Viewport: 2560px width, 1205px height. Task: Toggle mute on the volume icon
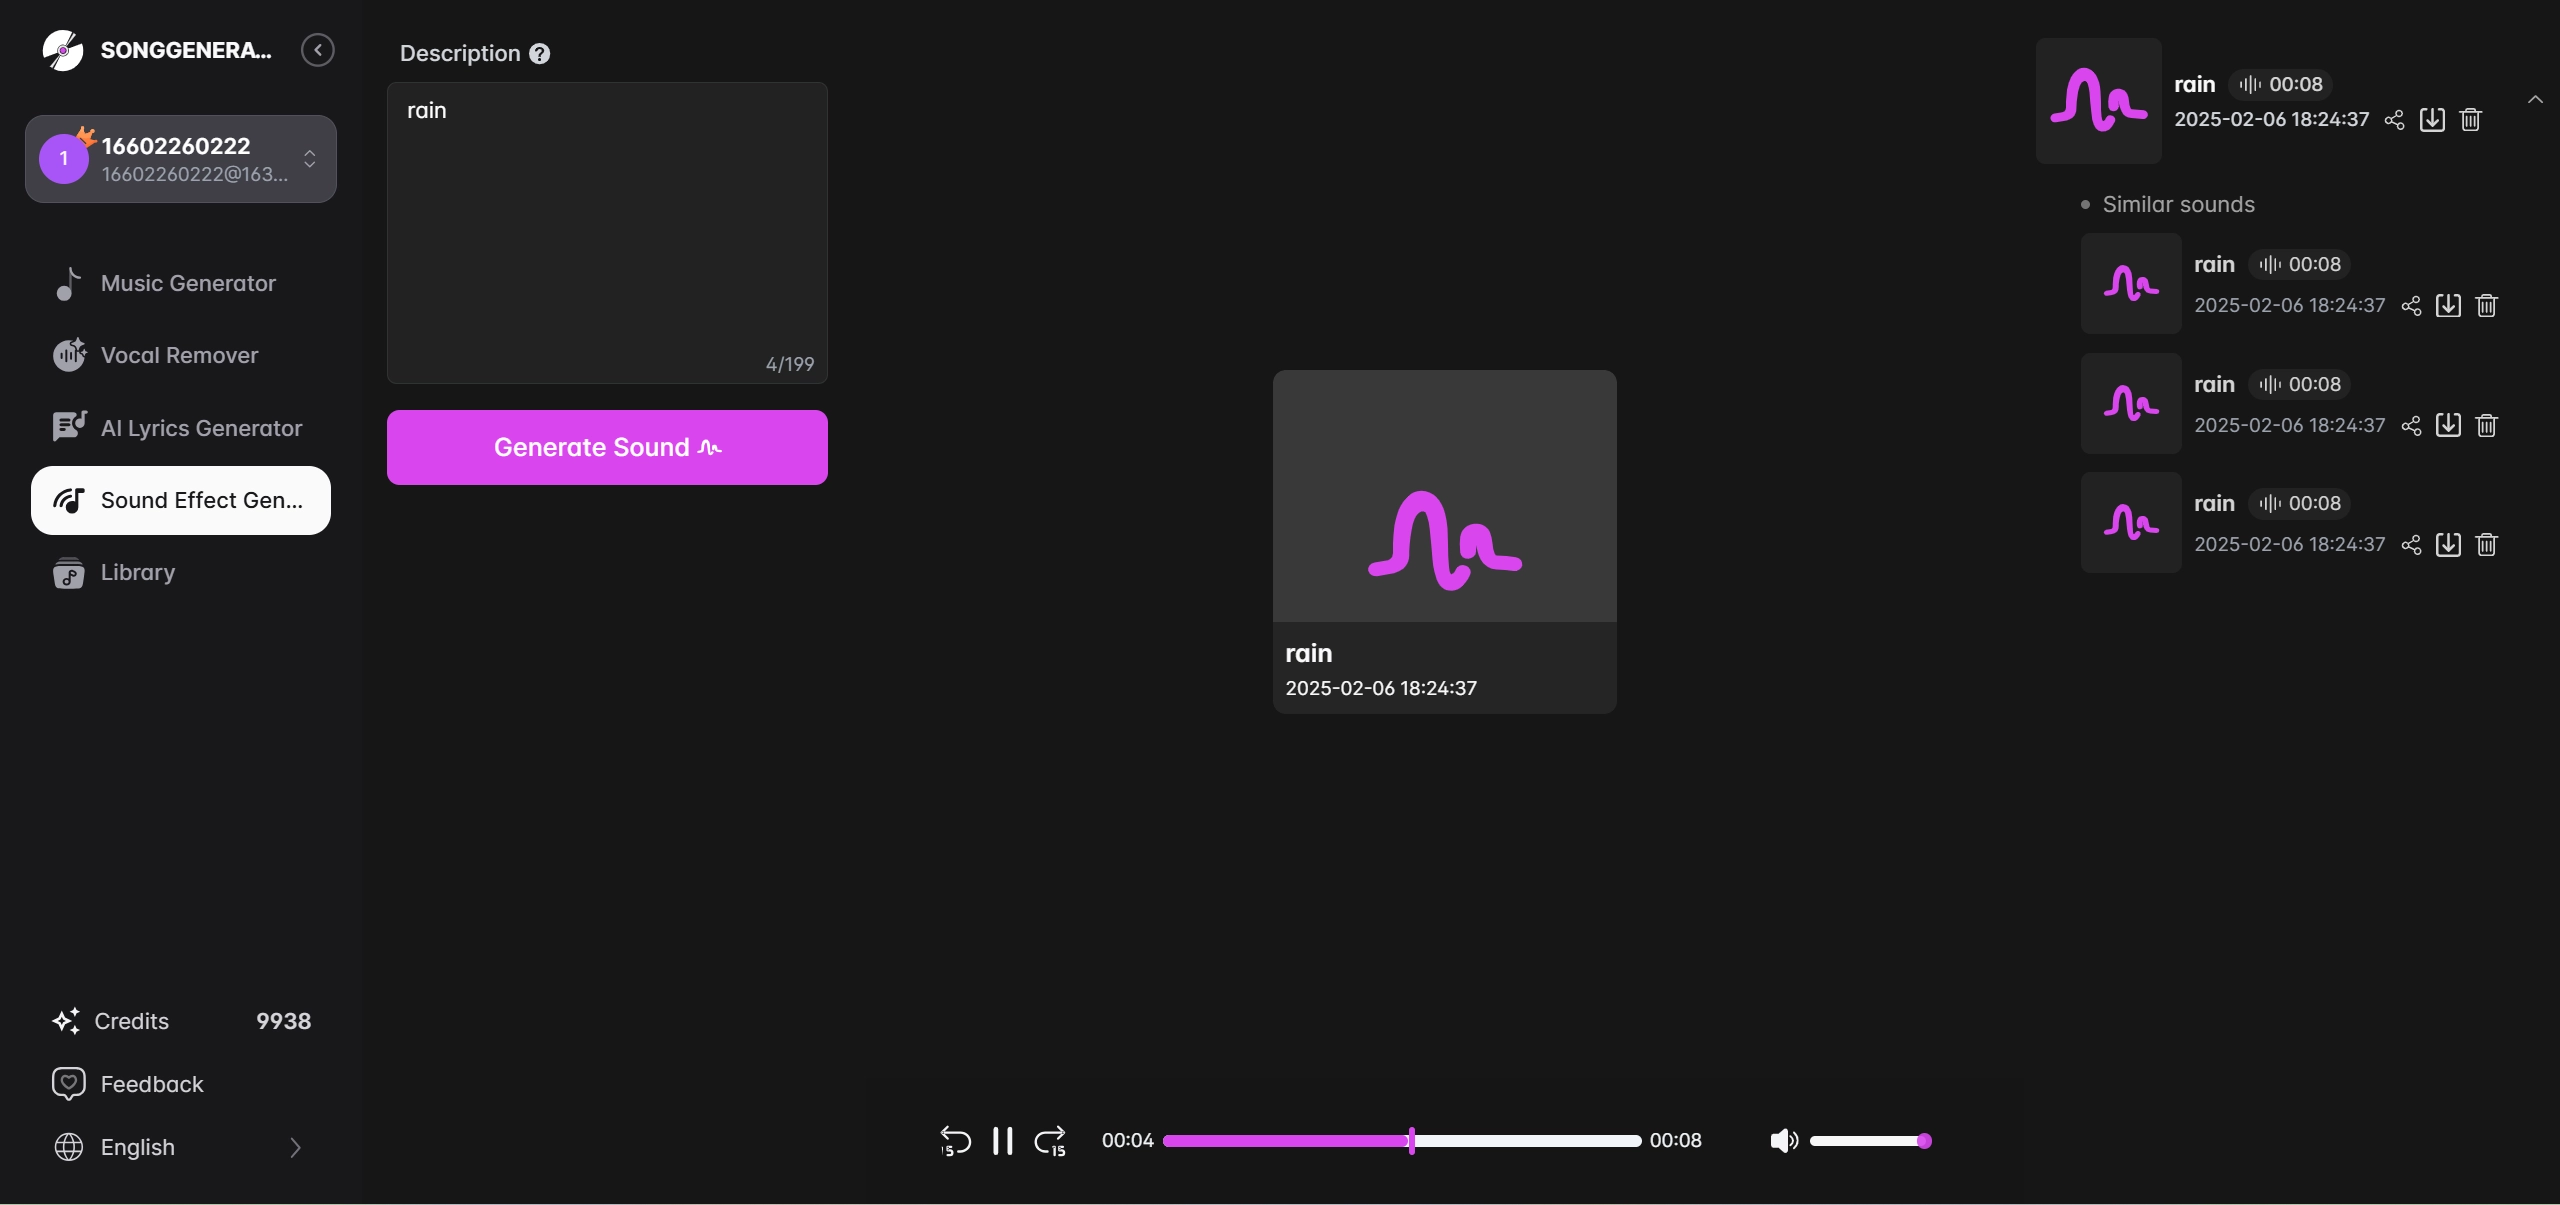[1781, 1140]
